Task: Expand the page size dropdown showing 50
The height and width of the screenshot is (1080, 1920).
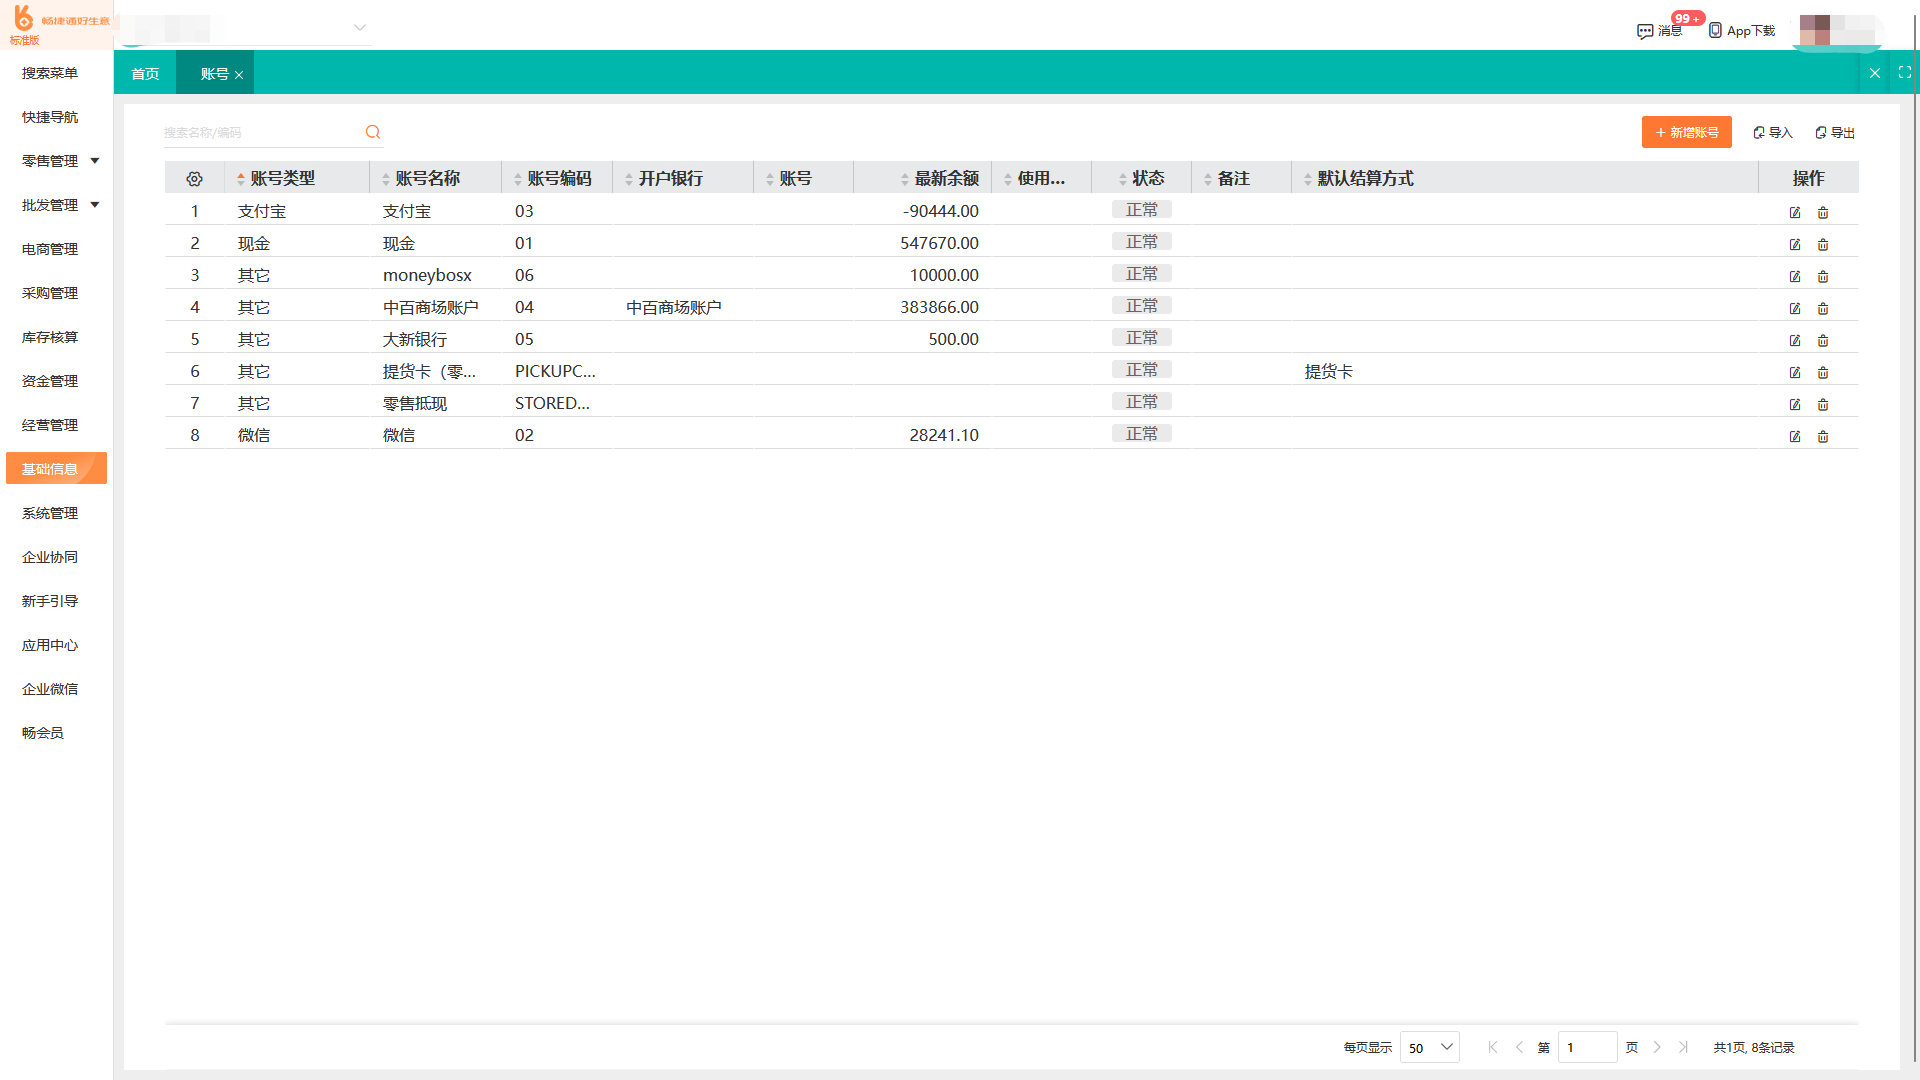Action: 1427,1047
